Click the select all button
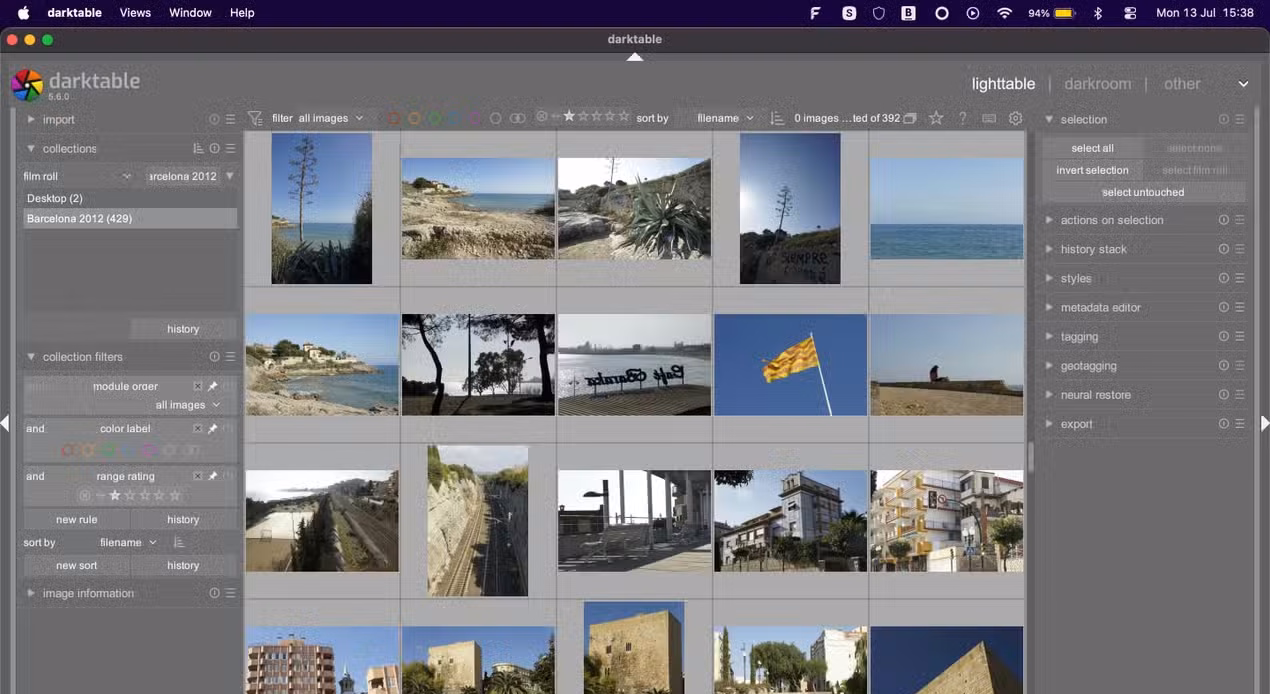This screenshot has height=694, width=1270. [1092, 148]
